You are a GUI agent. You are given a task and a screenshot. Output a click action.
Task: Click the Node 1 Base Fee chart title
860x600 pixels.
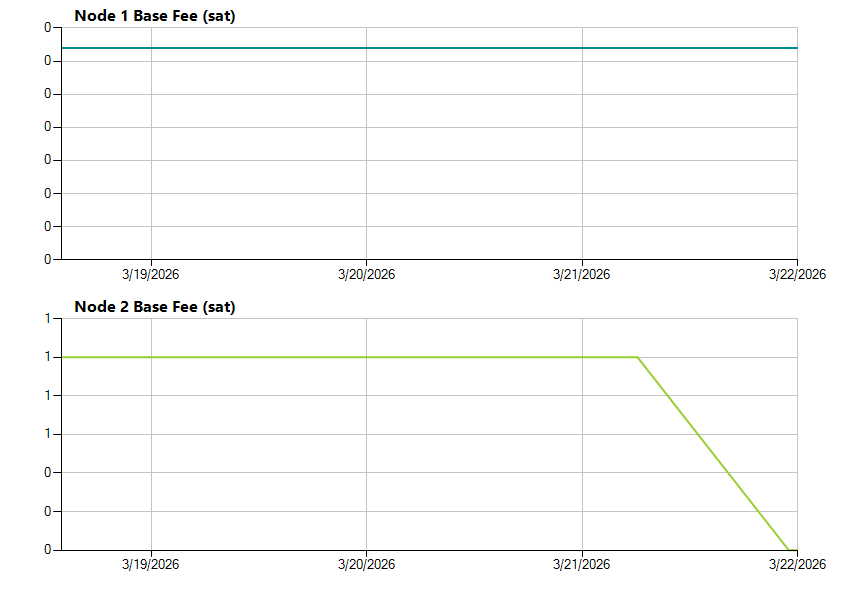[x=155, y=16]
